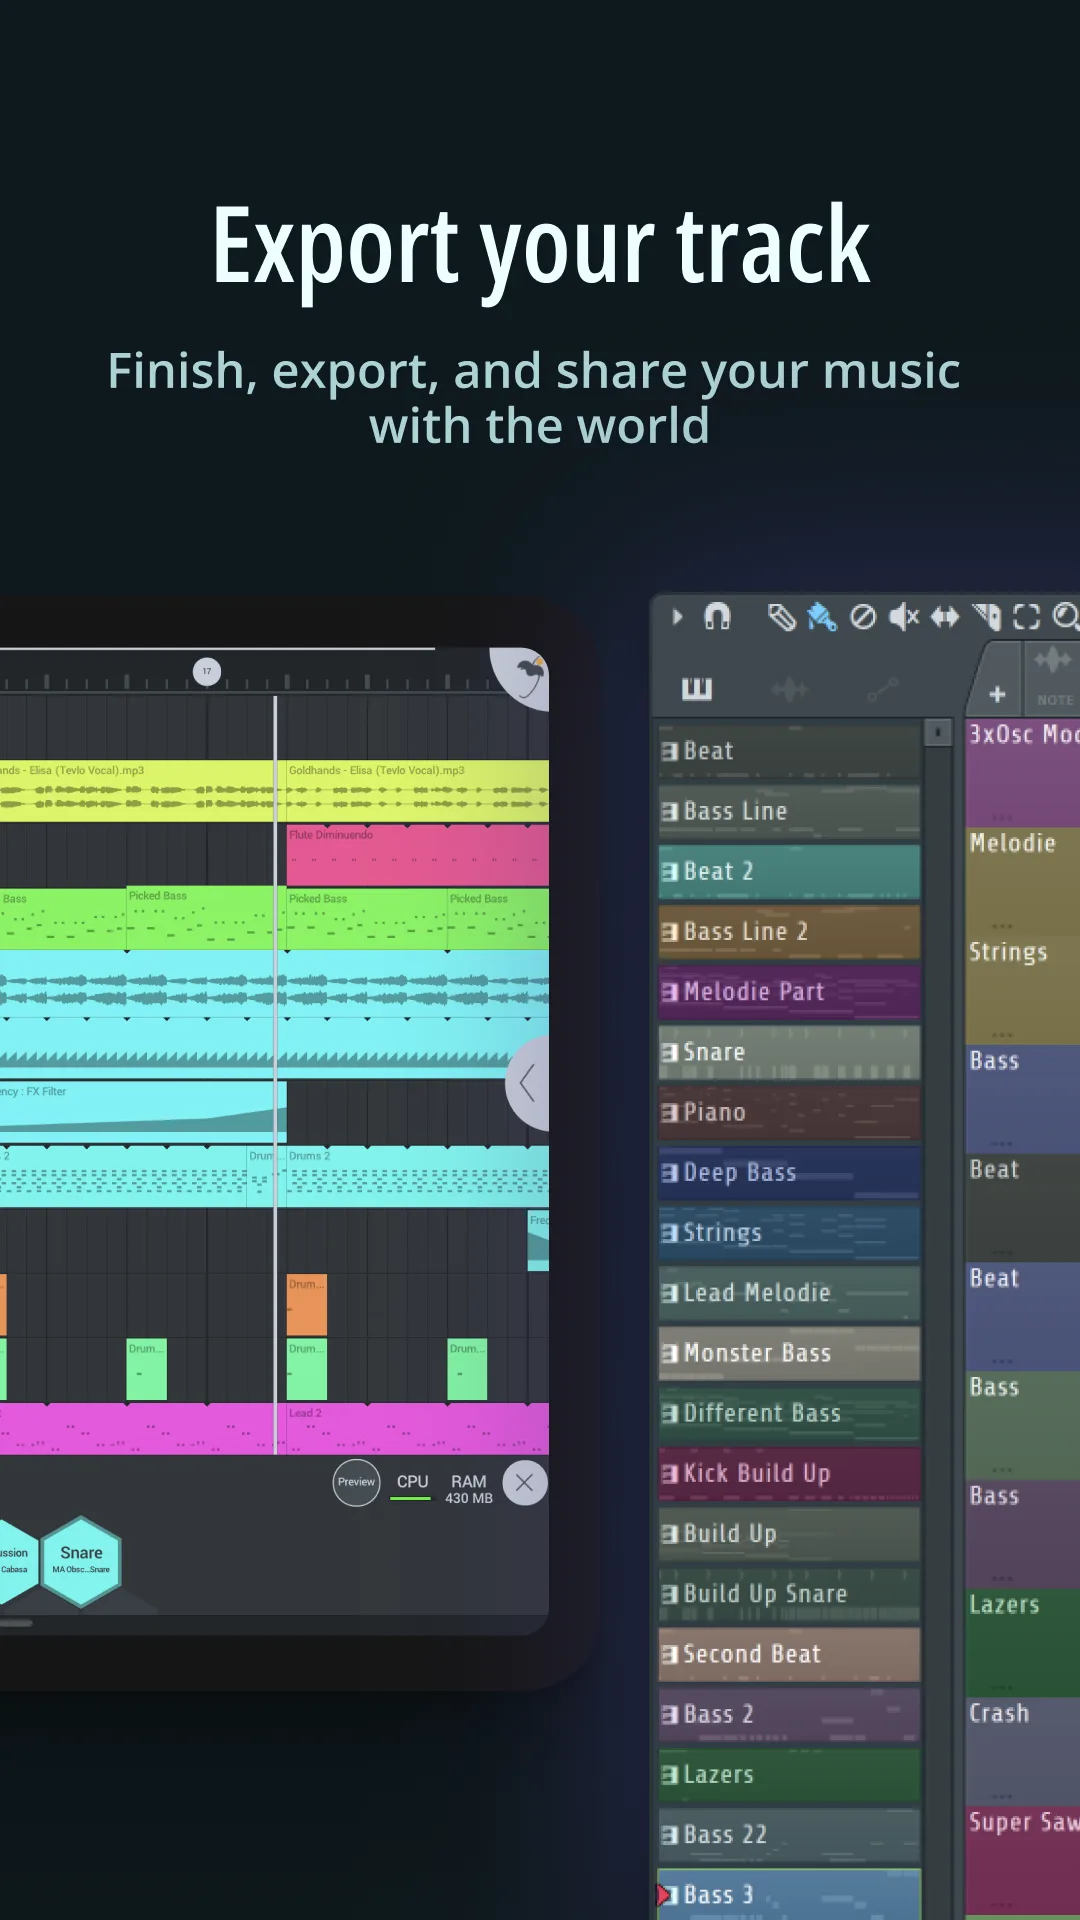Click the icon beside the Build Up pattern
The height and width of the screenshot is (1920, 1080).
pyautogui.click(x=670, y=1534)
